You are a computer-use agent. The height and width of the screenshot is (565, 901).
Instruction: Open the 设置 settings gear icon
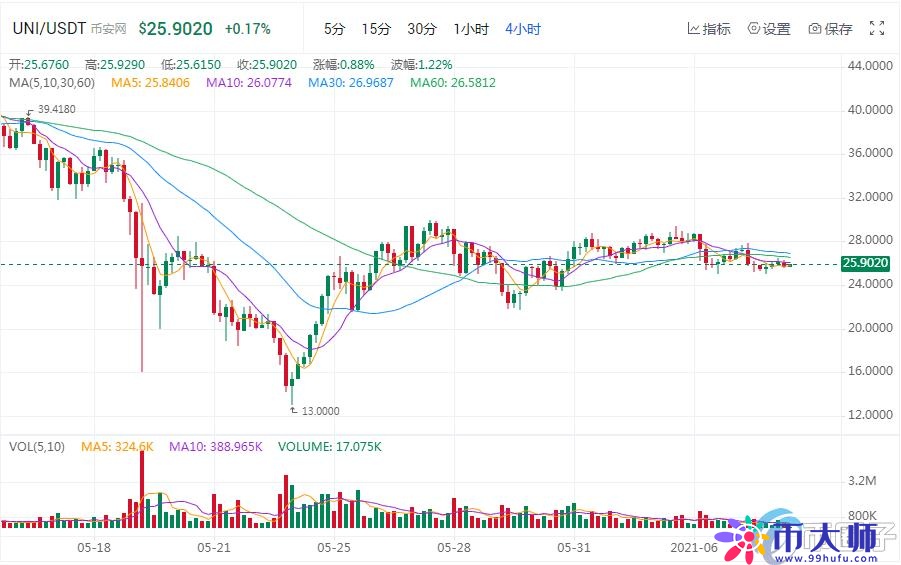[754, 29]
